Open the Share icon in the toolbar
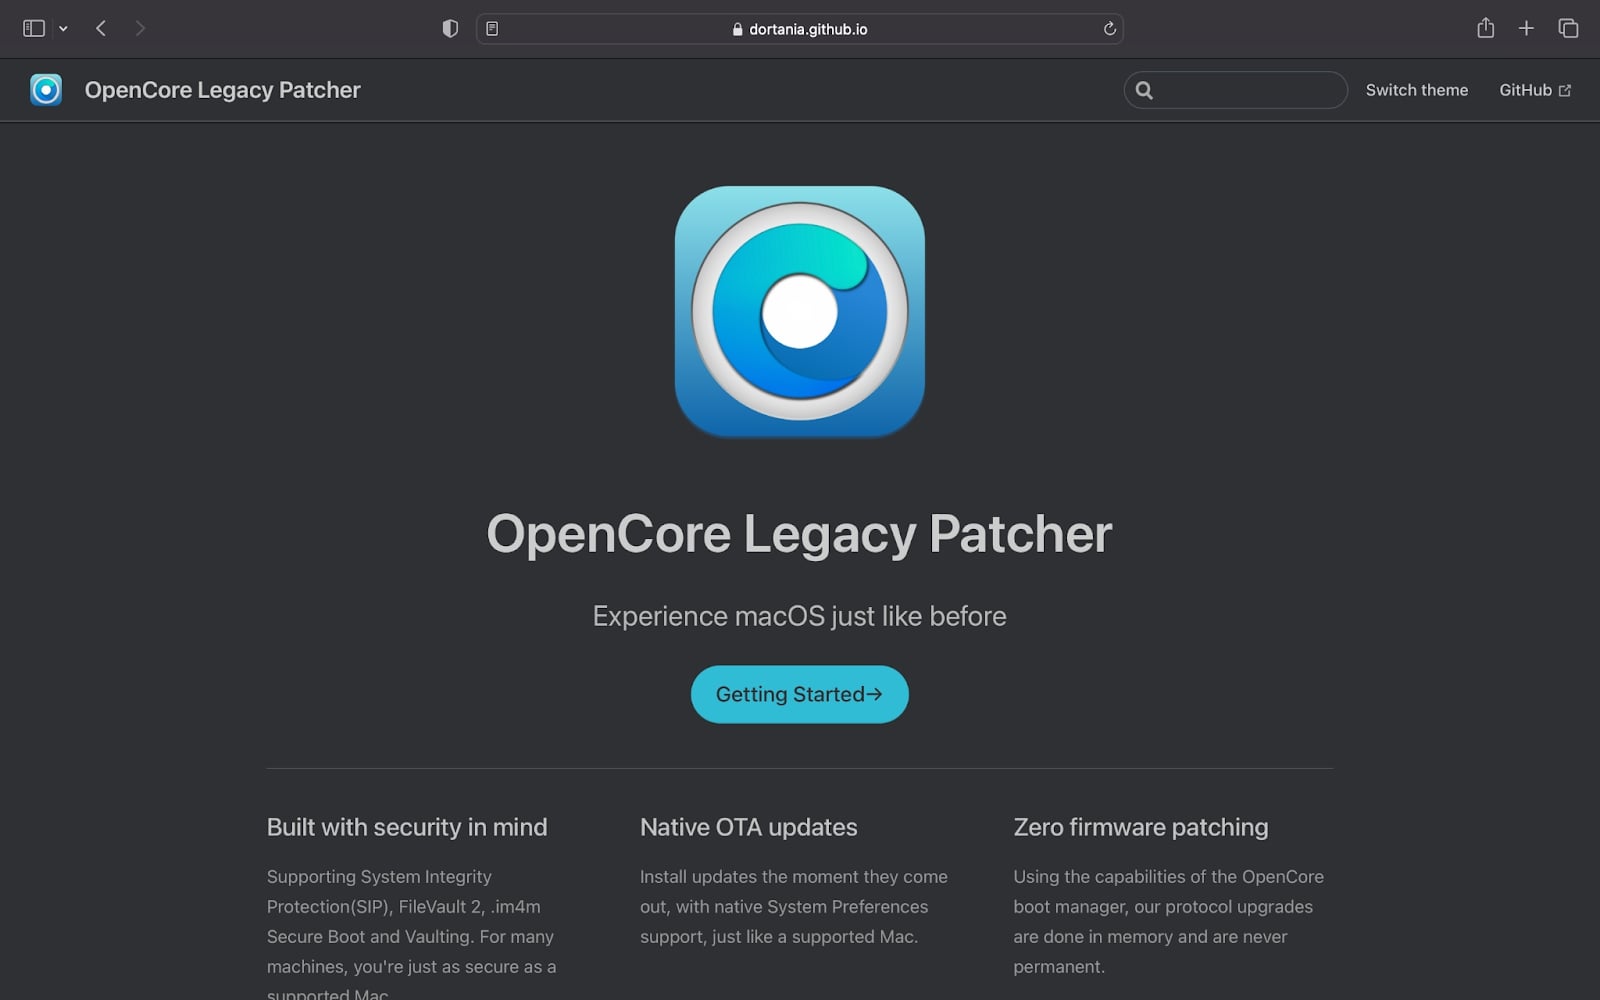Viewport: 1600px width, 1000px height. (1485, 29)
